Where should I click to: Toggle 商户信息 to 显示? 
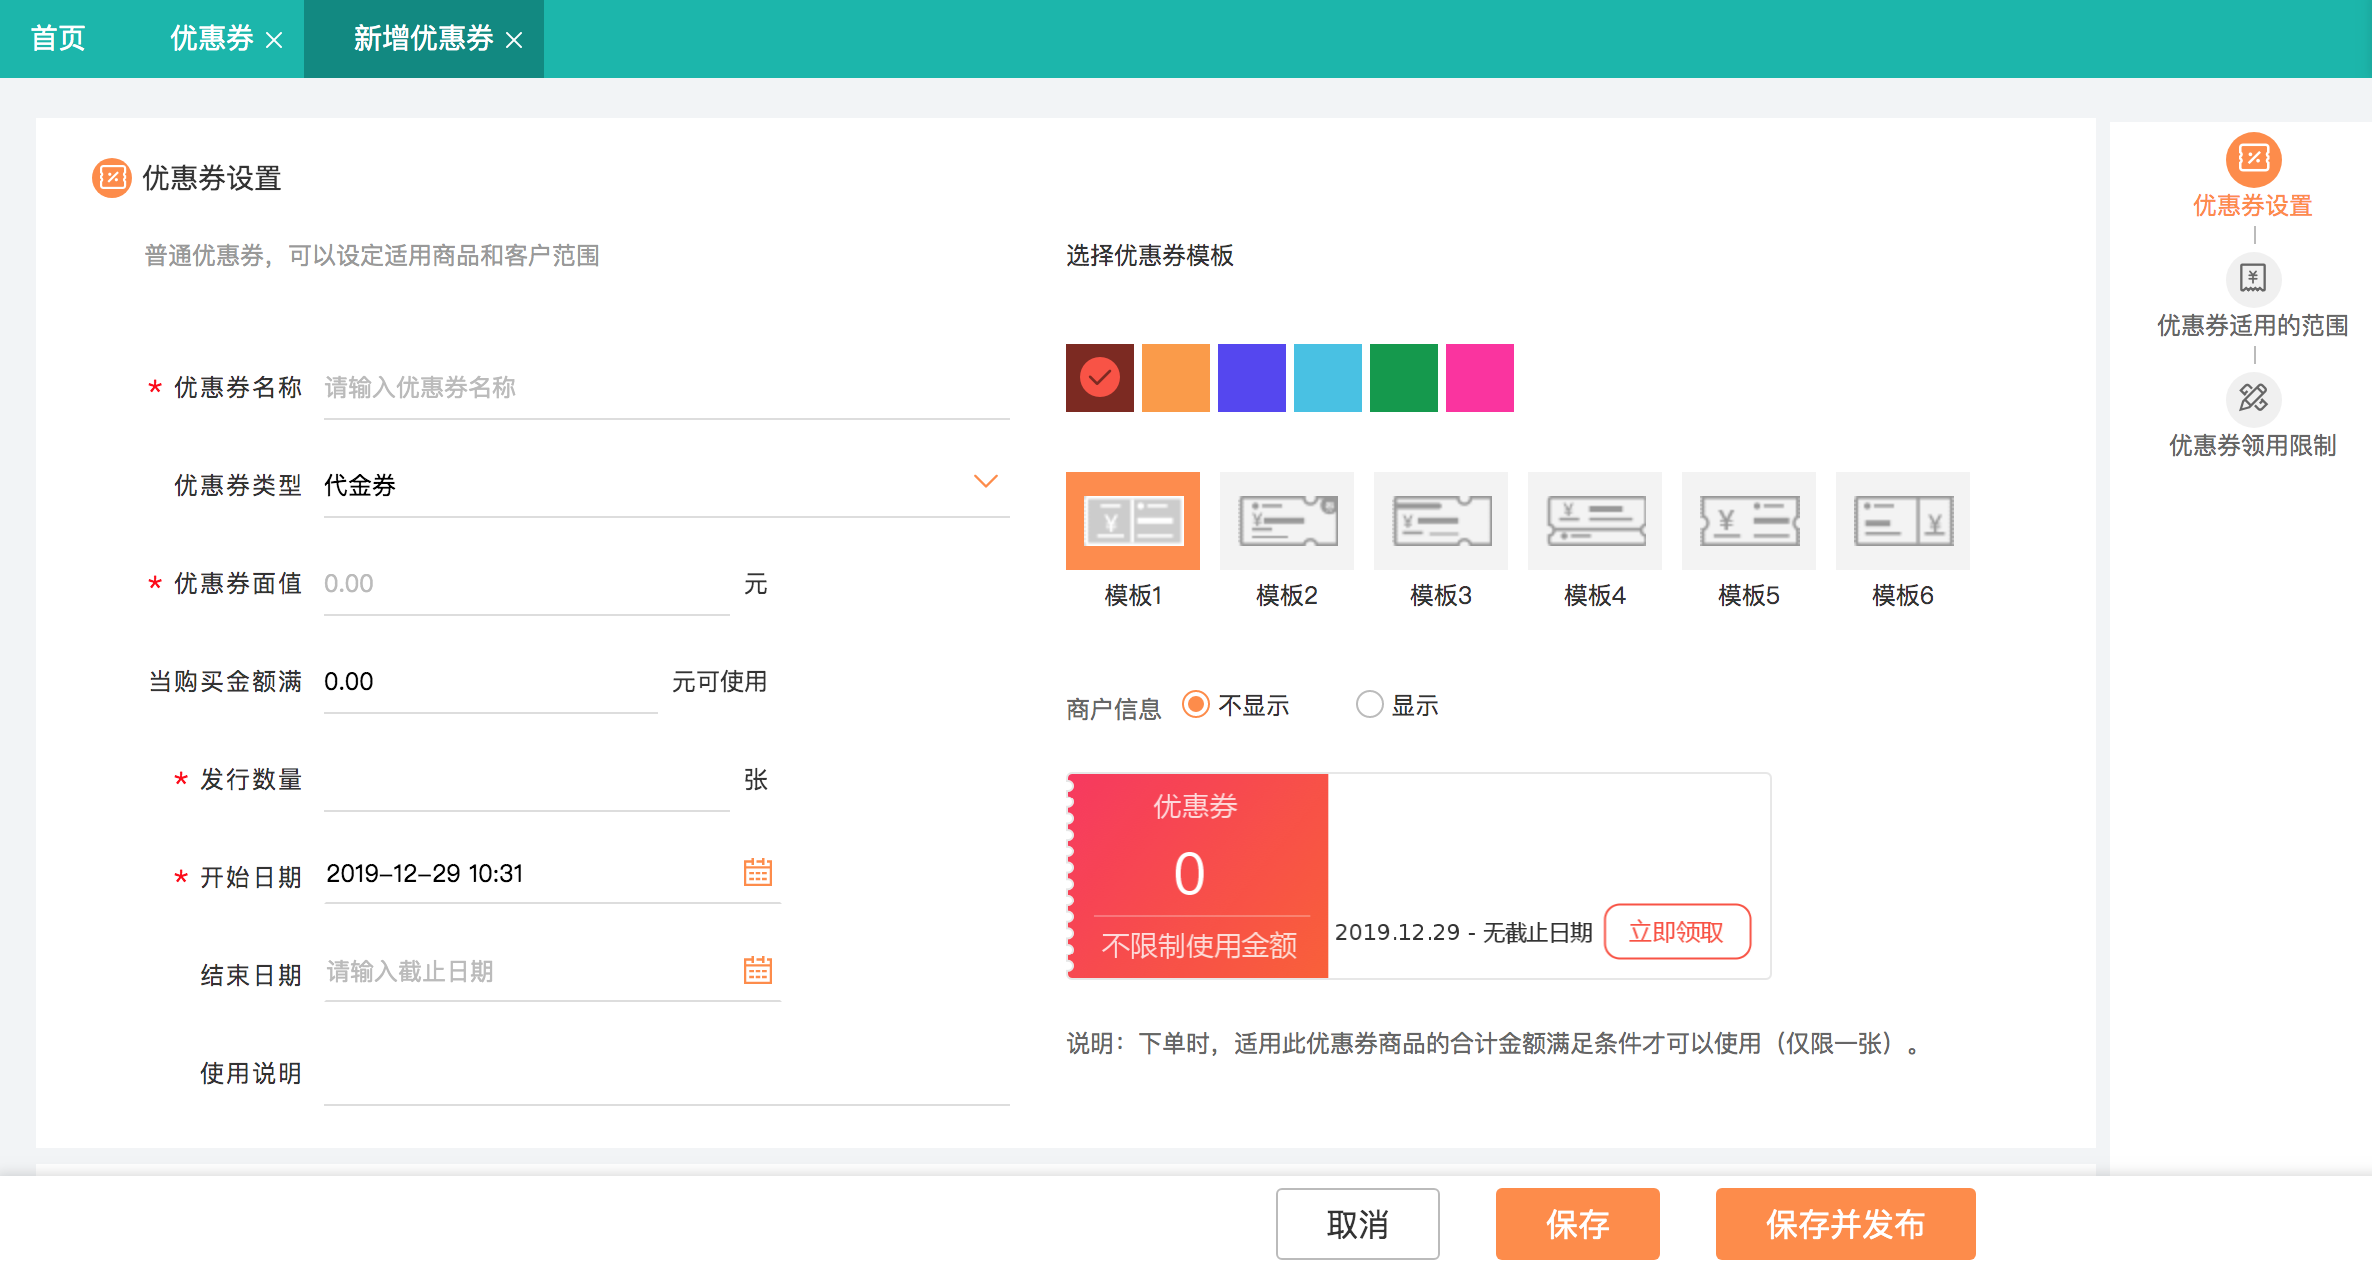tap(1366, 703)
